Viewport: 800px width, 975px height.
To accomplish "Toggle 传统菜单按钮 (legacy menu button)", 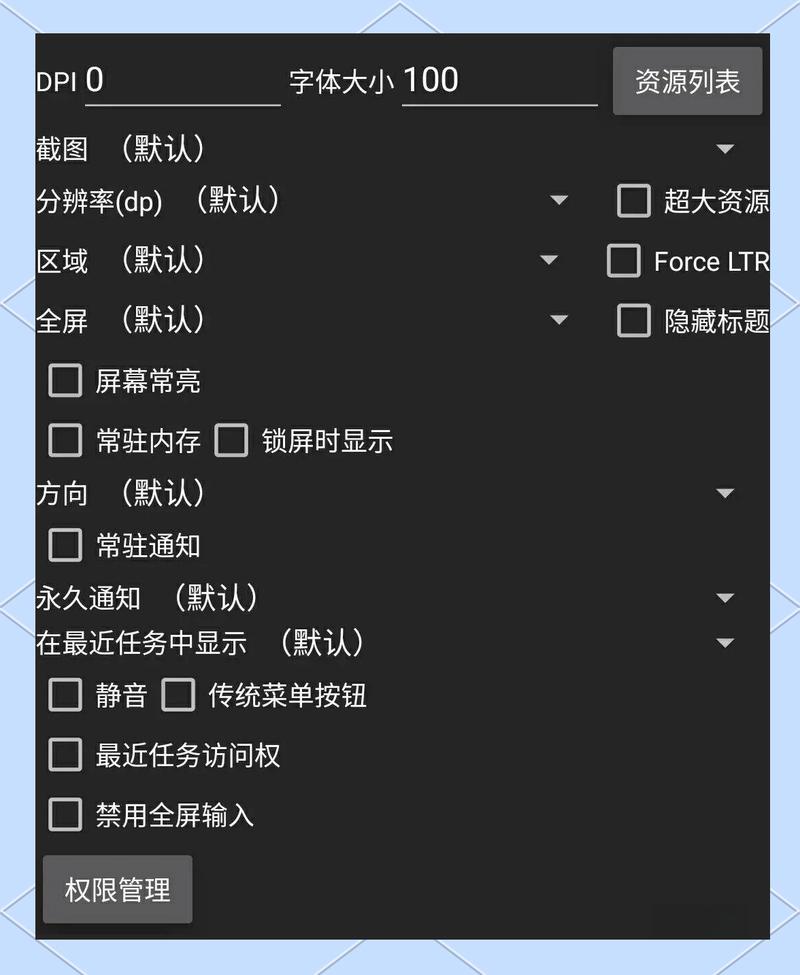I will pos(178,695).
